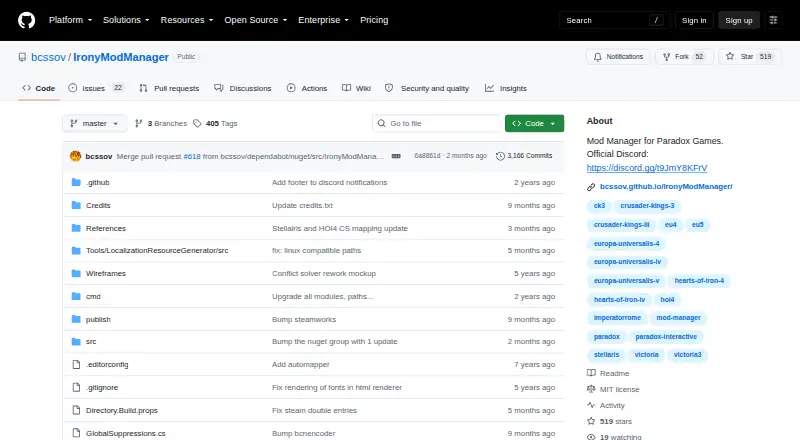Open the GitHub home logo
Image resolution: width=800 pixels, height=440 pixels.
coord(27,20)
